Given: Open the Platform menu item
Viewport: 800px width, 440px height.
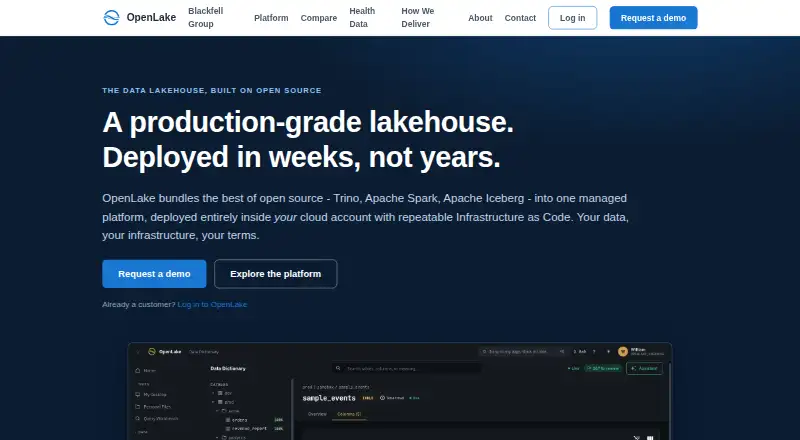Looking at the screenshot, I should point(271,18).
